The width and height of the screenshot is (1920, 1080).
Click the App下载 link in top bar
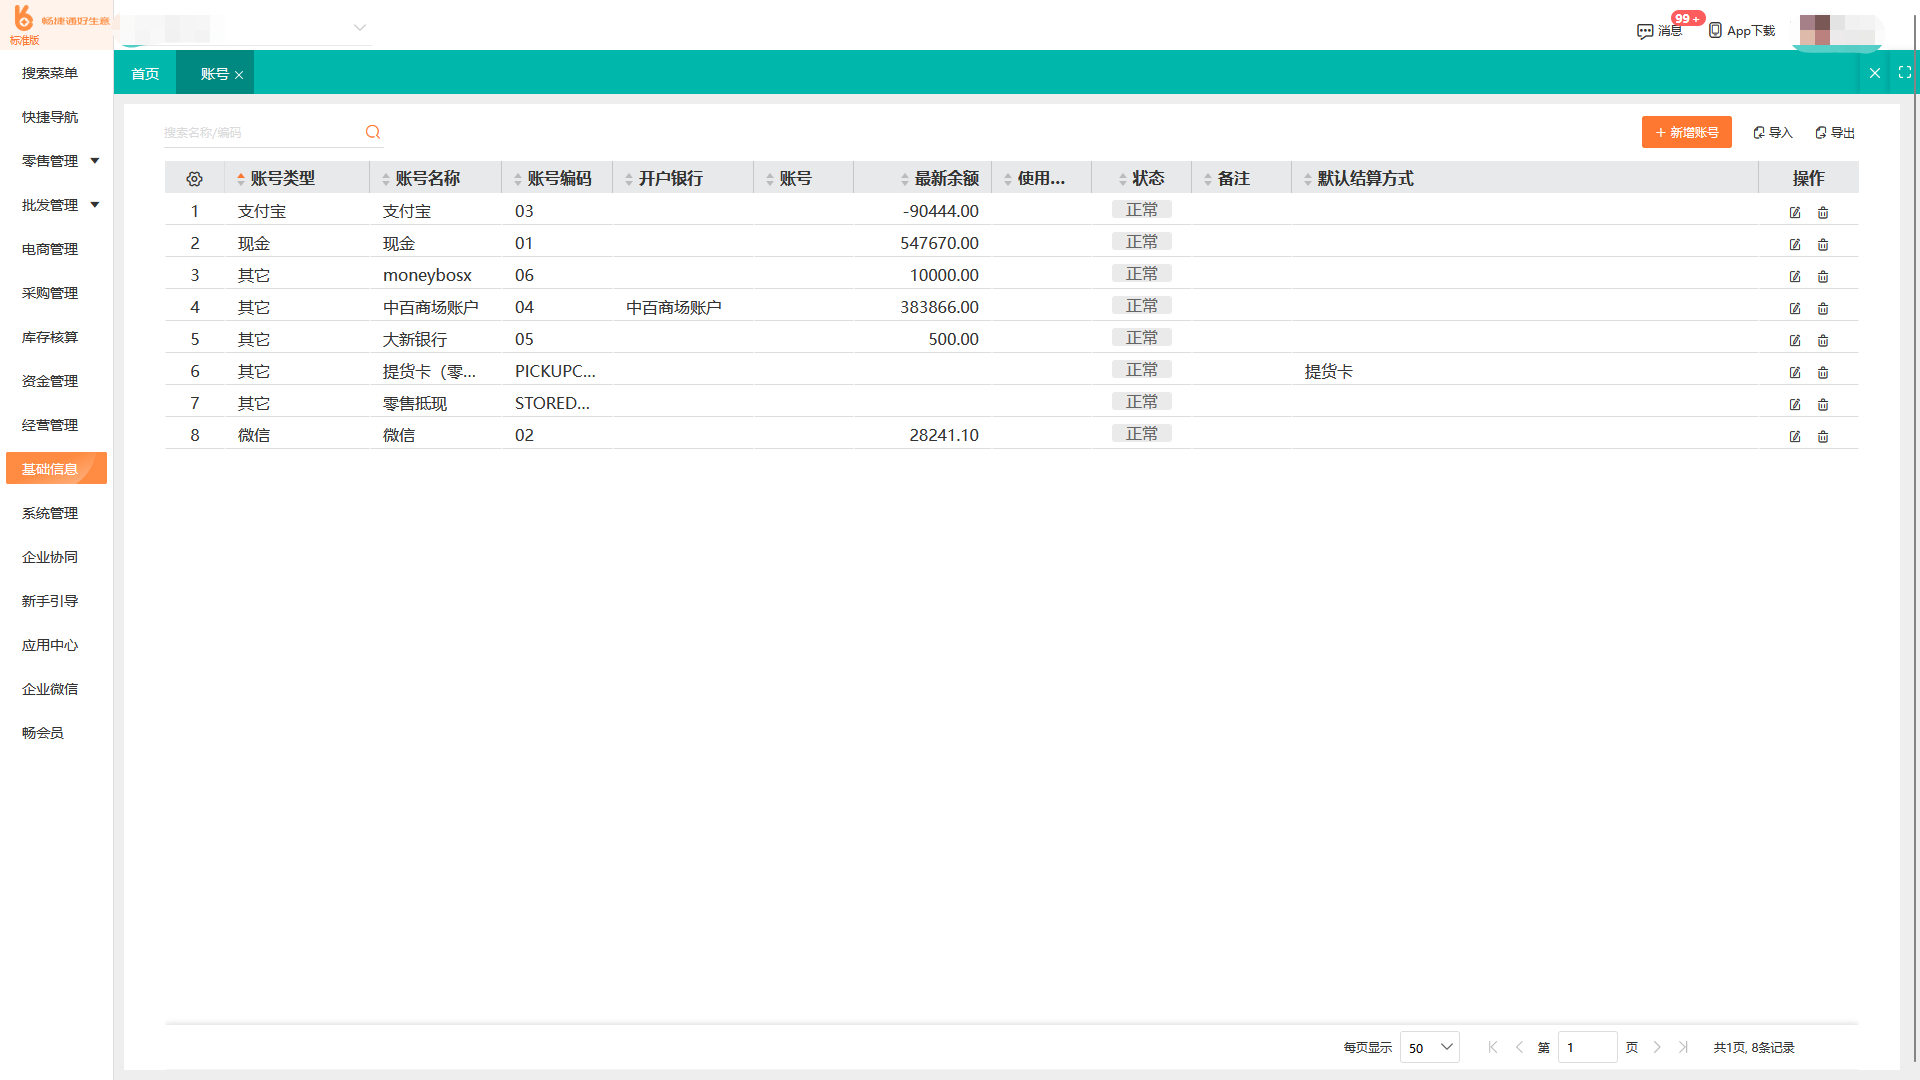coord(1742,29)
